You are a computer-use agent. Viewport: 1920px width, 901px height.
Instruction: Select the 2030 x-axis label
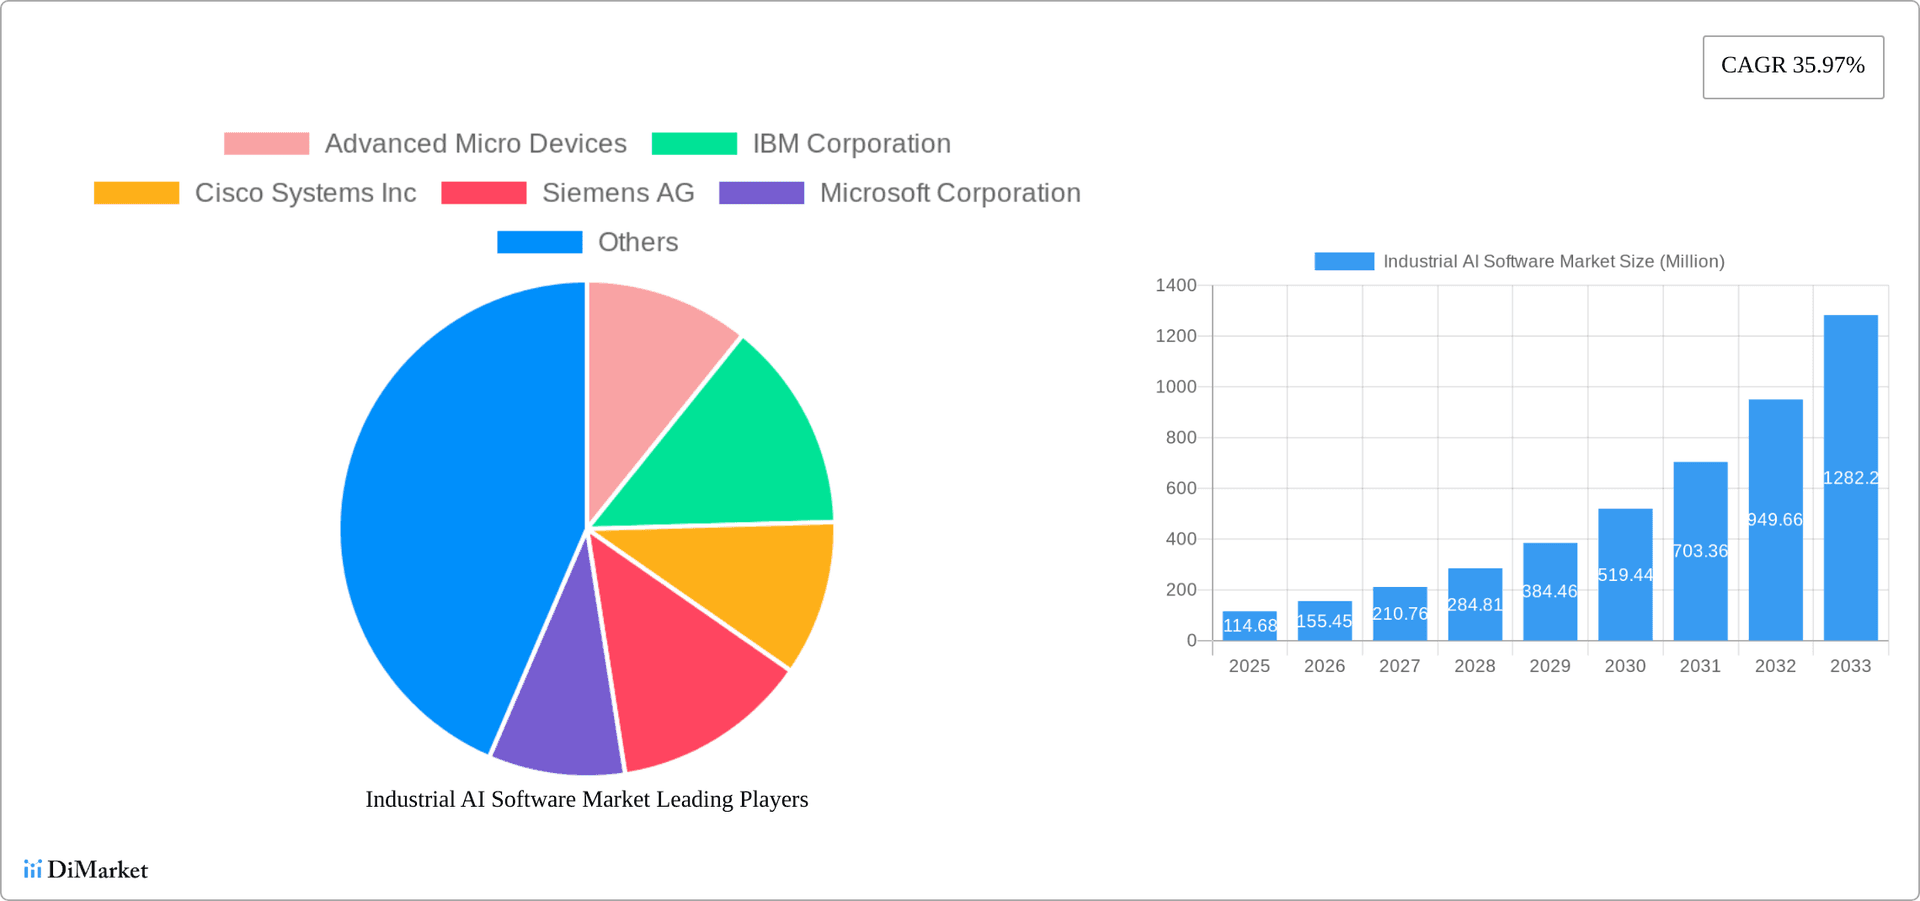coord(1624,665)
